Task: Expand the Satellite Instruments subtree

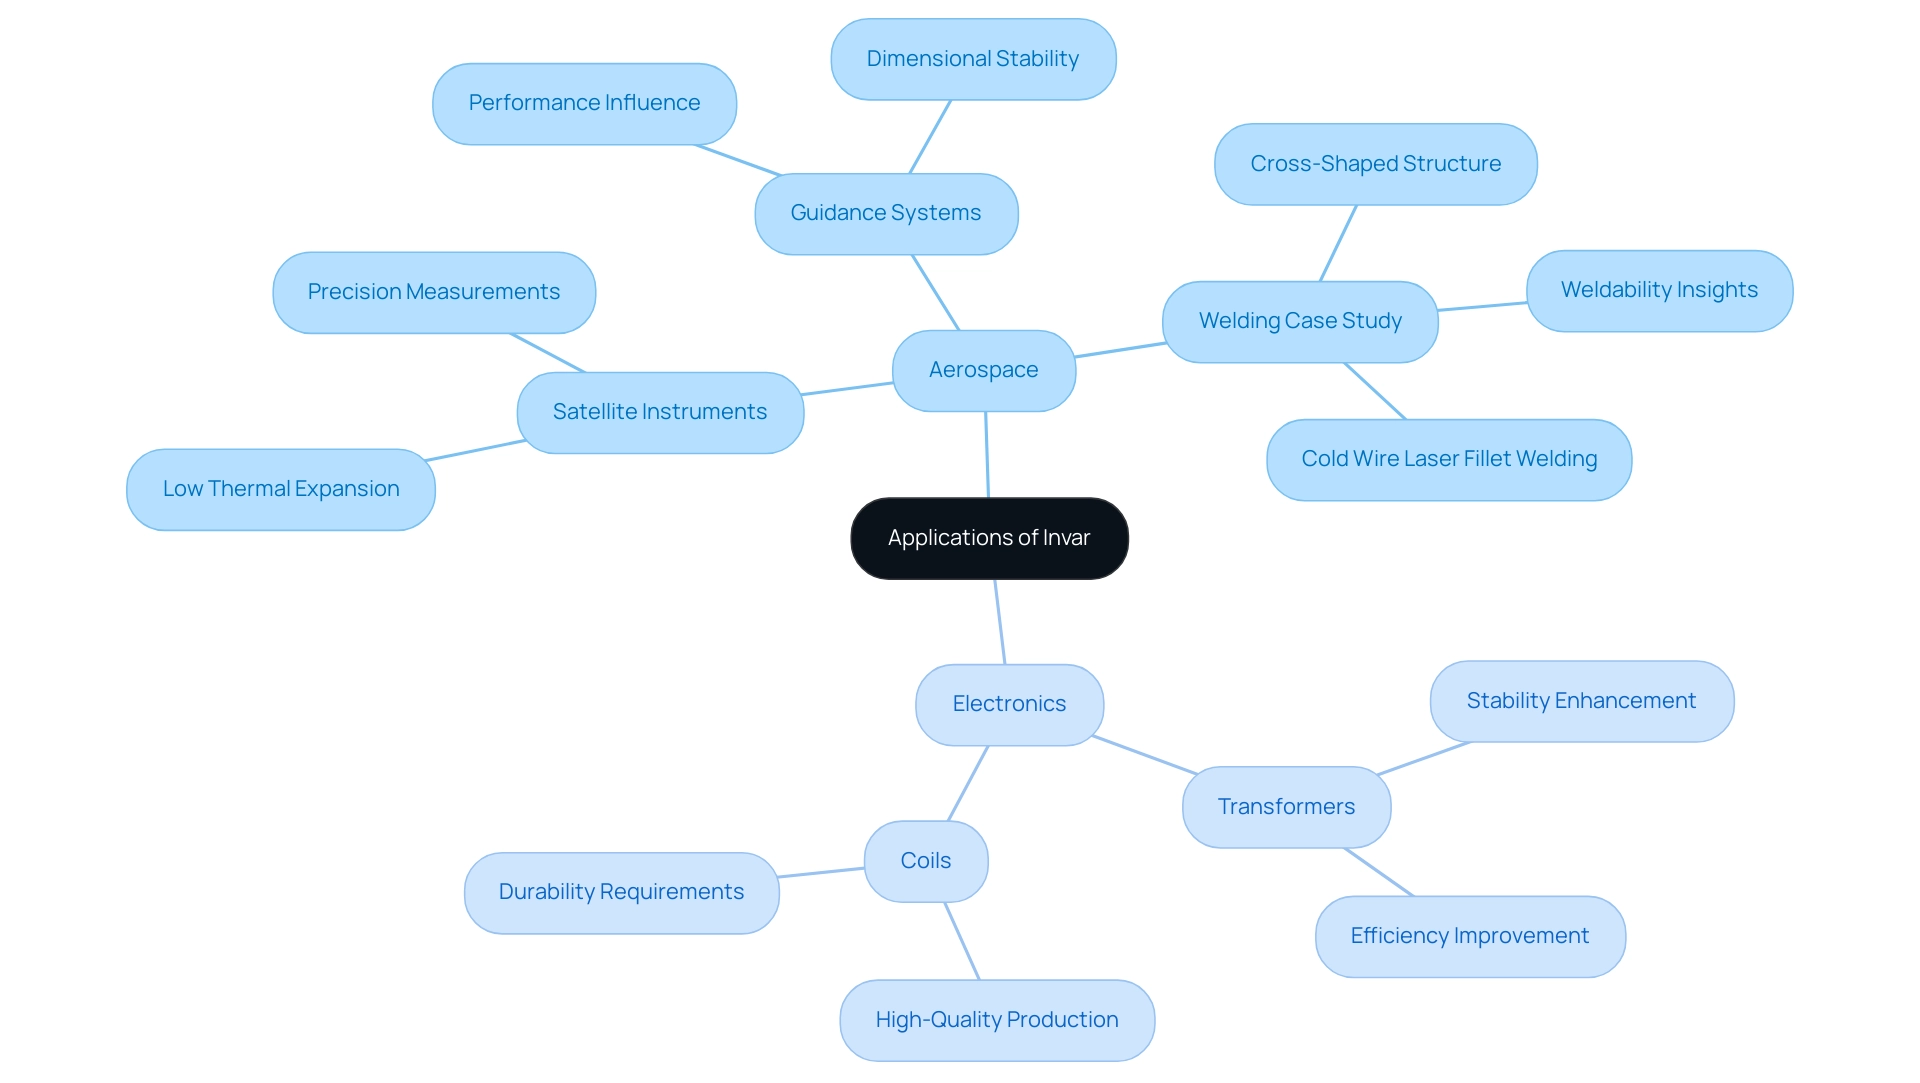Action: [659, 410]
